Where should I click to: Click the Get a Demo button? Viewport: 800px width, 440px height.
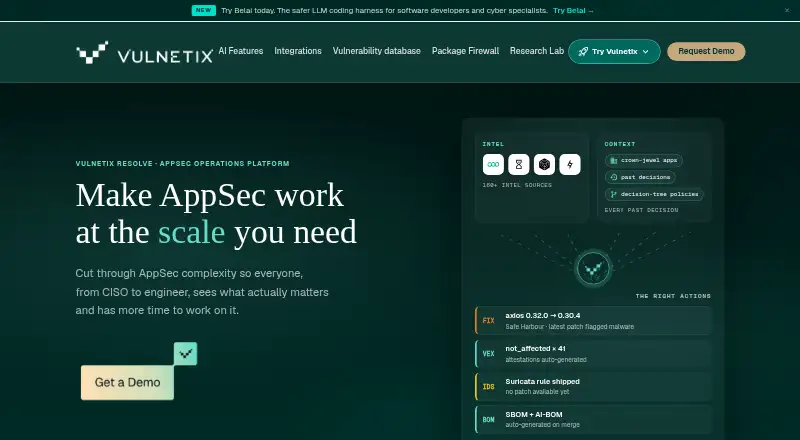pos(127,382)
